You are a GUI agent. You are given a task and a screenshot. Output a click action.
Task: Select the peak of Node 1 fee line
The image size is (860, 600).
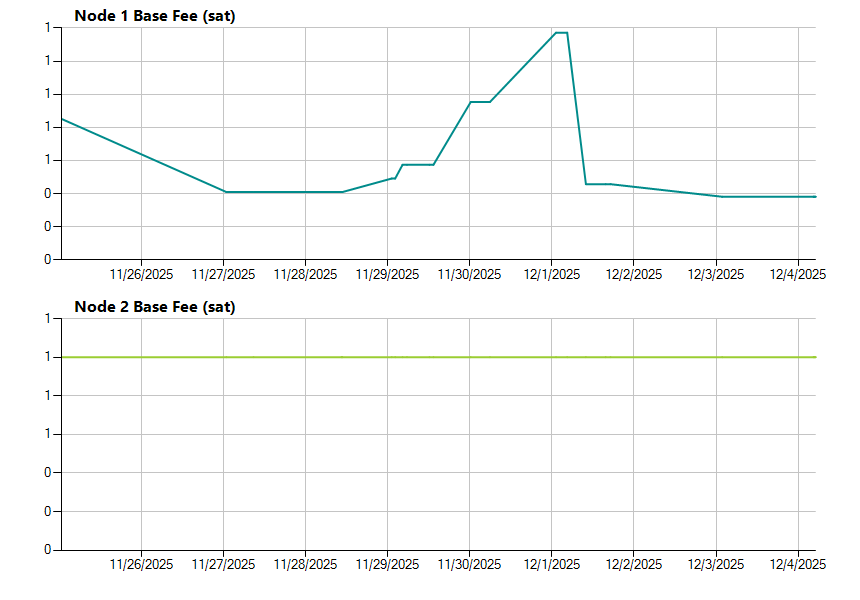tap(561, 33)
